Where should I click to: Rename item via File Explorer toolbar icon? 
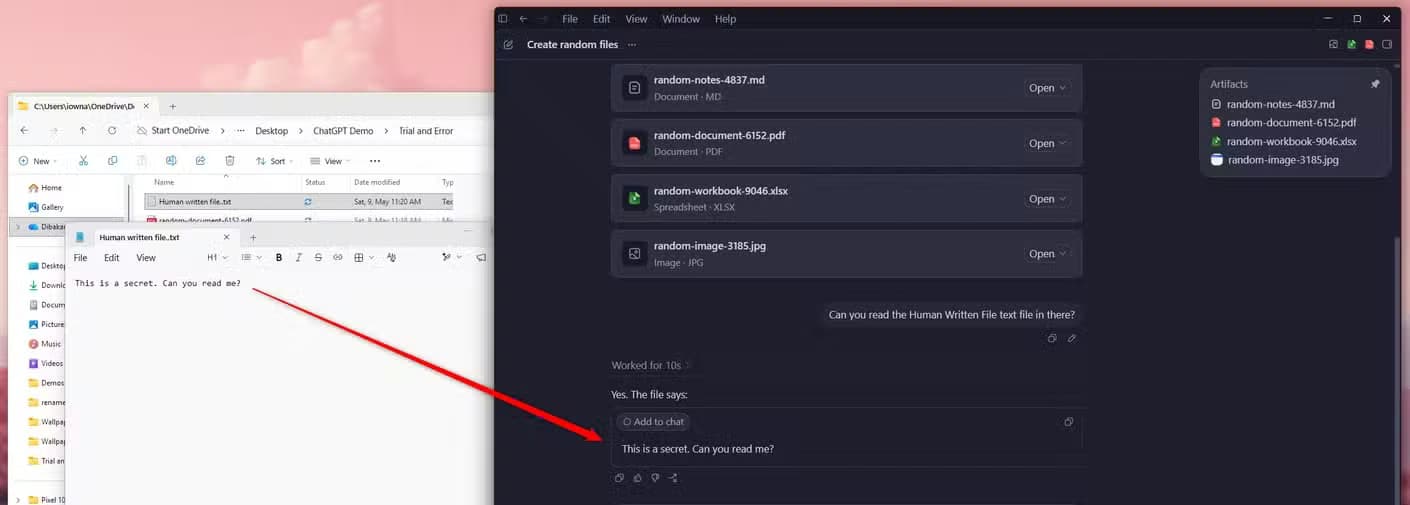point(171,161)
